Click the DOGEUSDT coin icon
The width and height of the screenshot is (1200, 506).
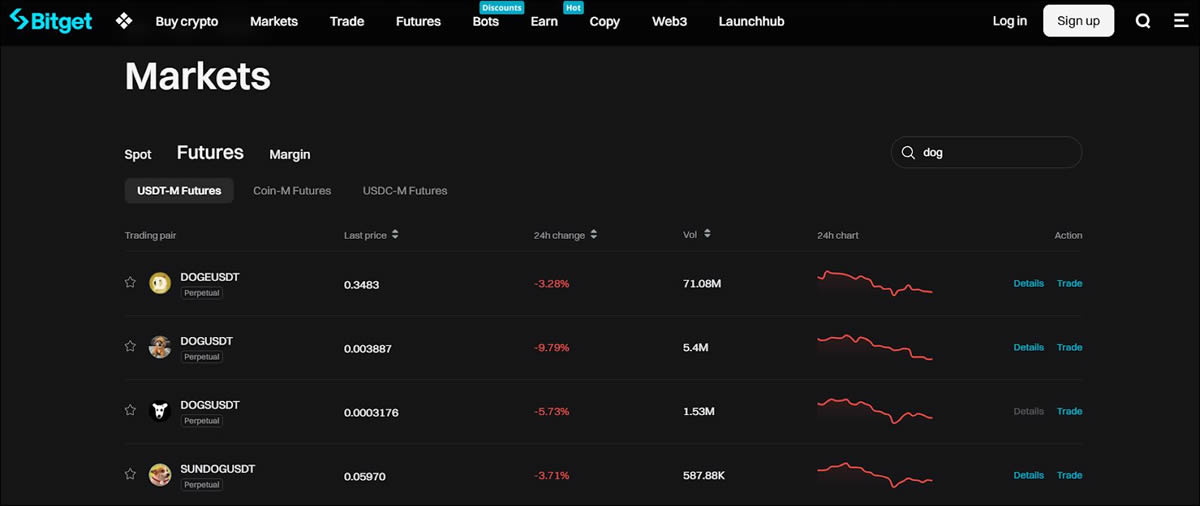[x=160, y=284]
